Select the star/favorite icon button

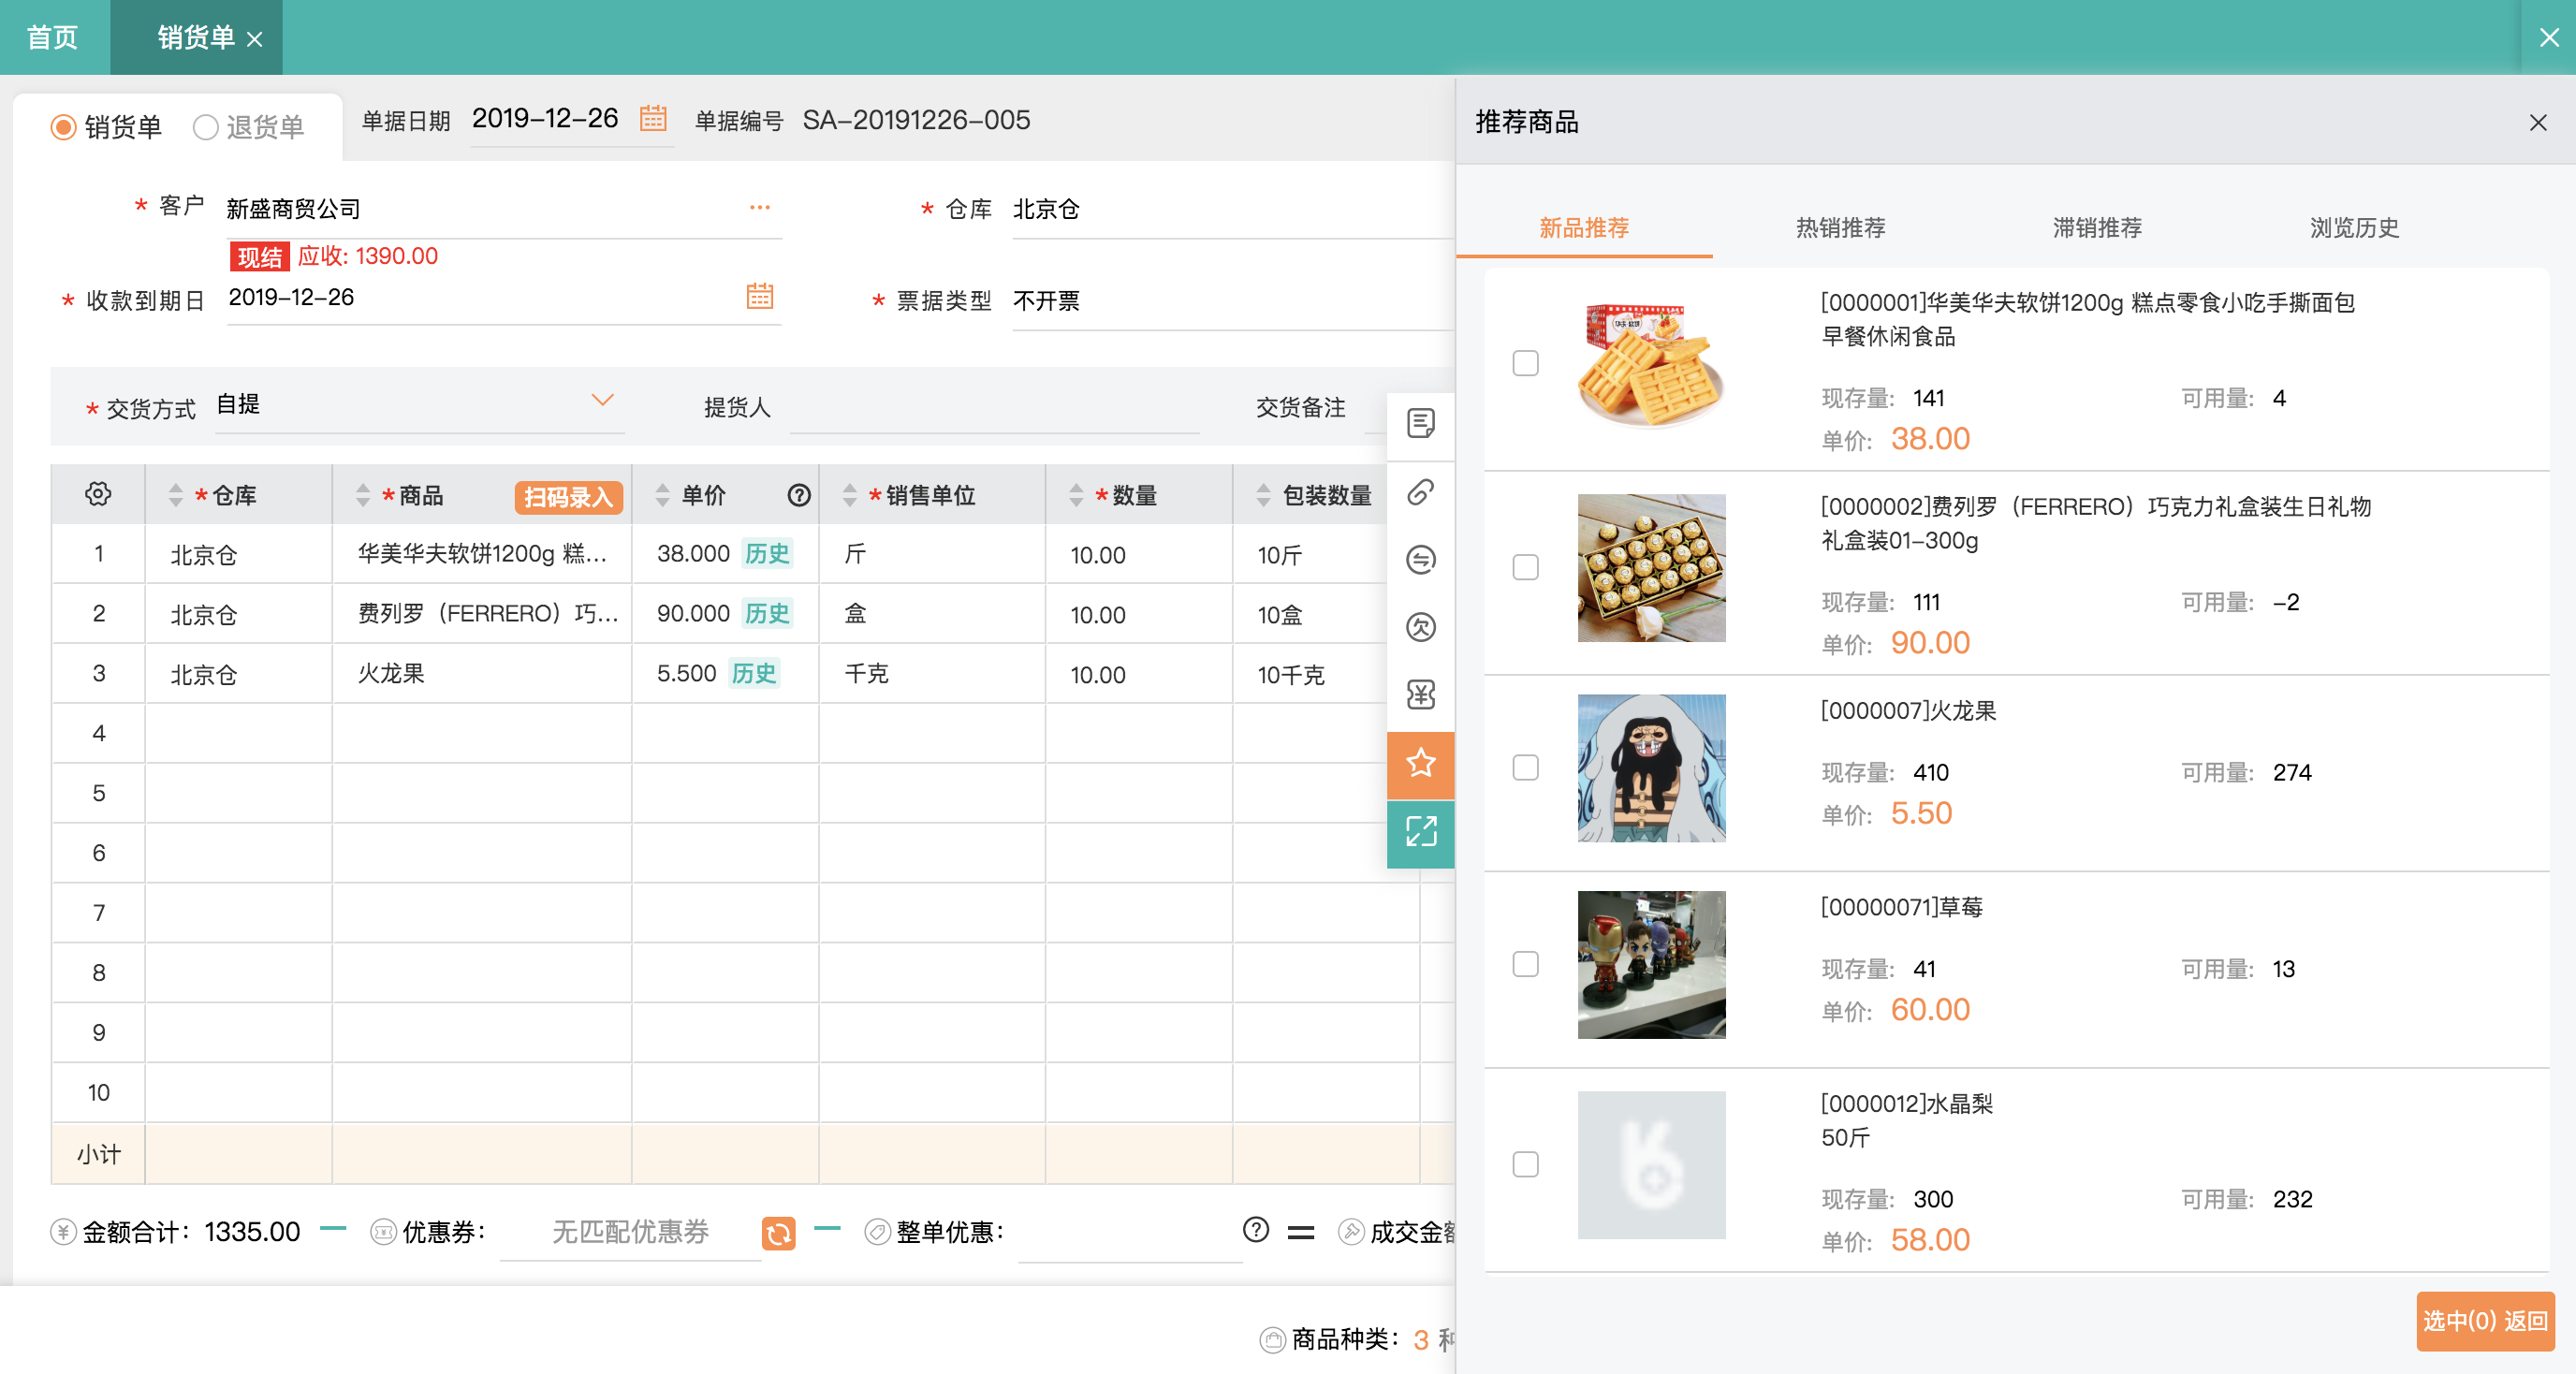(1425, 763)
